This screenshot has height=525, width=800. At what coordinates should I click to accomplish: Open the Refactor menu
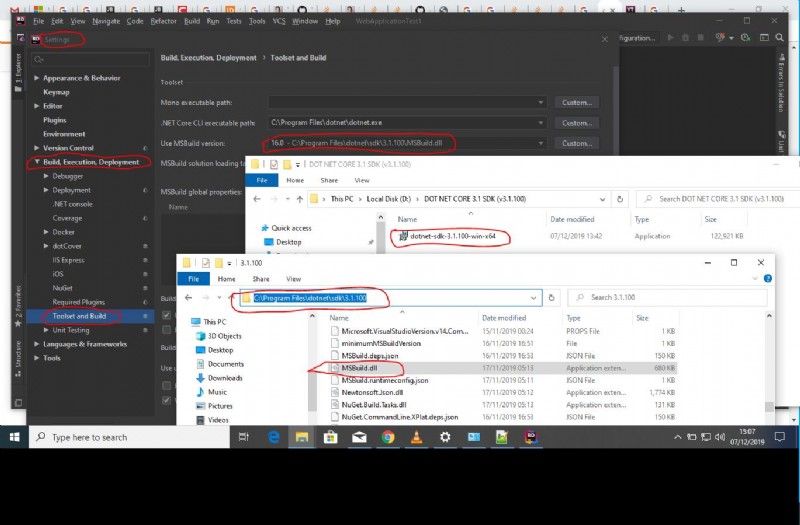point(163,20)
